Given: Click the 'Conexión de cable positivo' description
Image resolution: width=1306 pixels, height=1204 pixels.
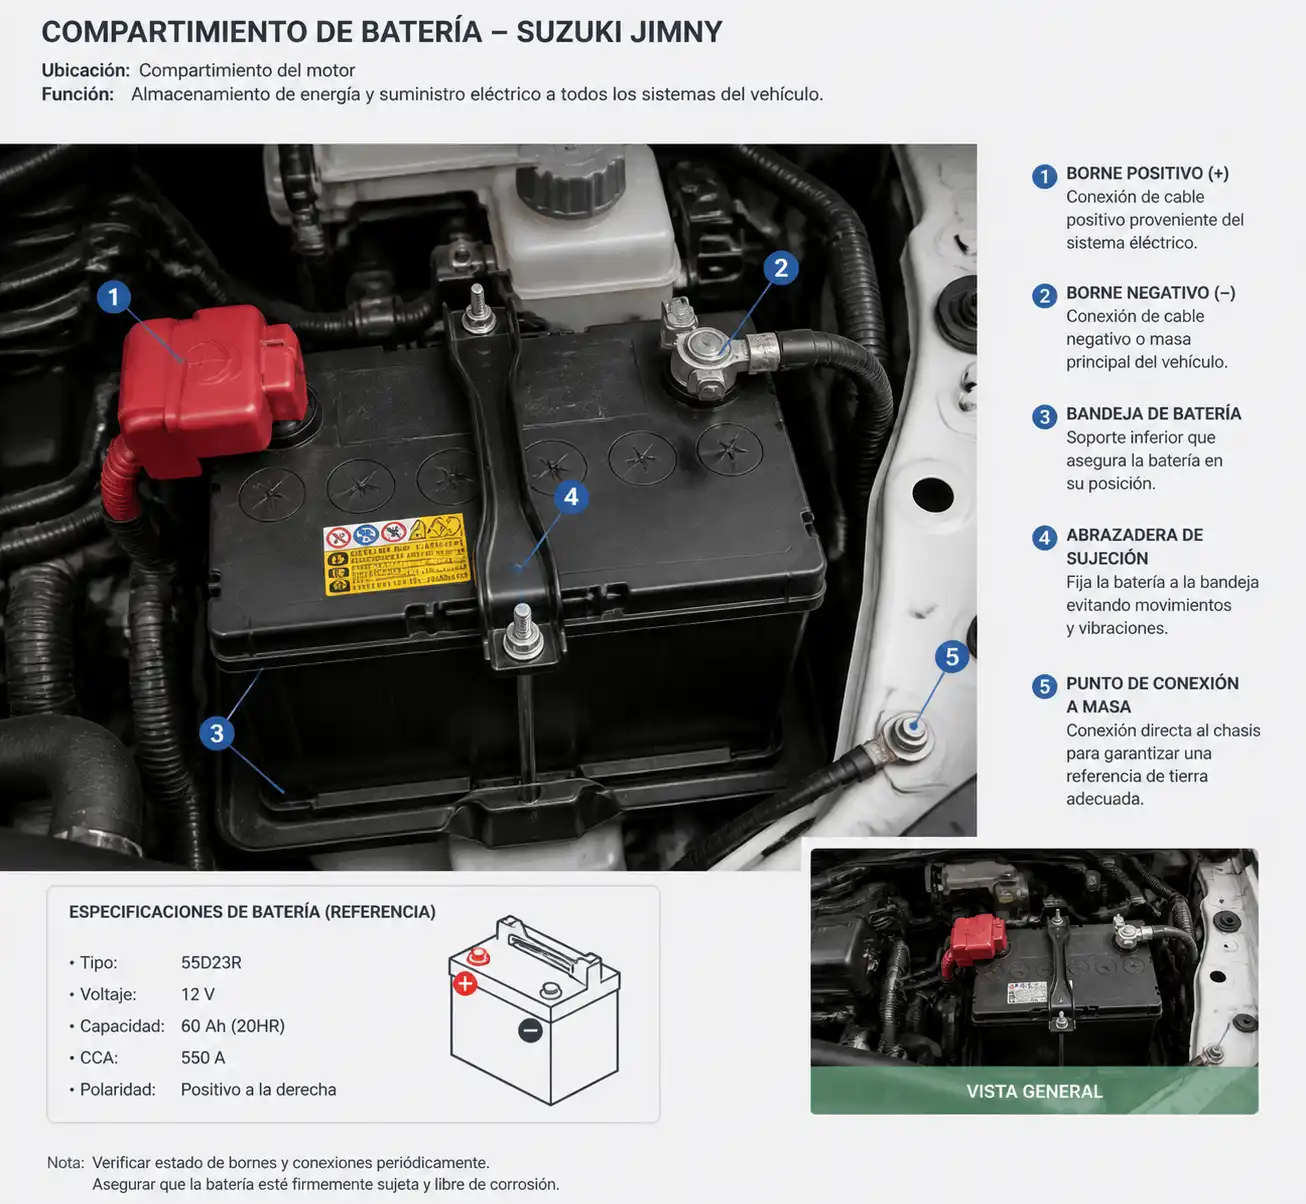Looking at the screenshot, I should (x=1155, y=220).
